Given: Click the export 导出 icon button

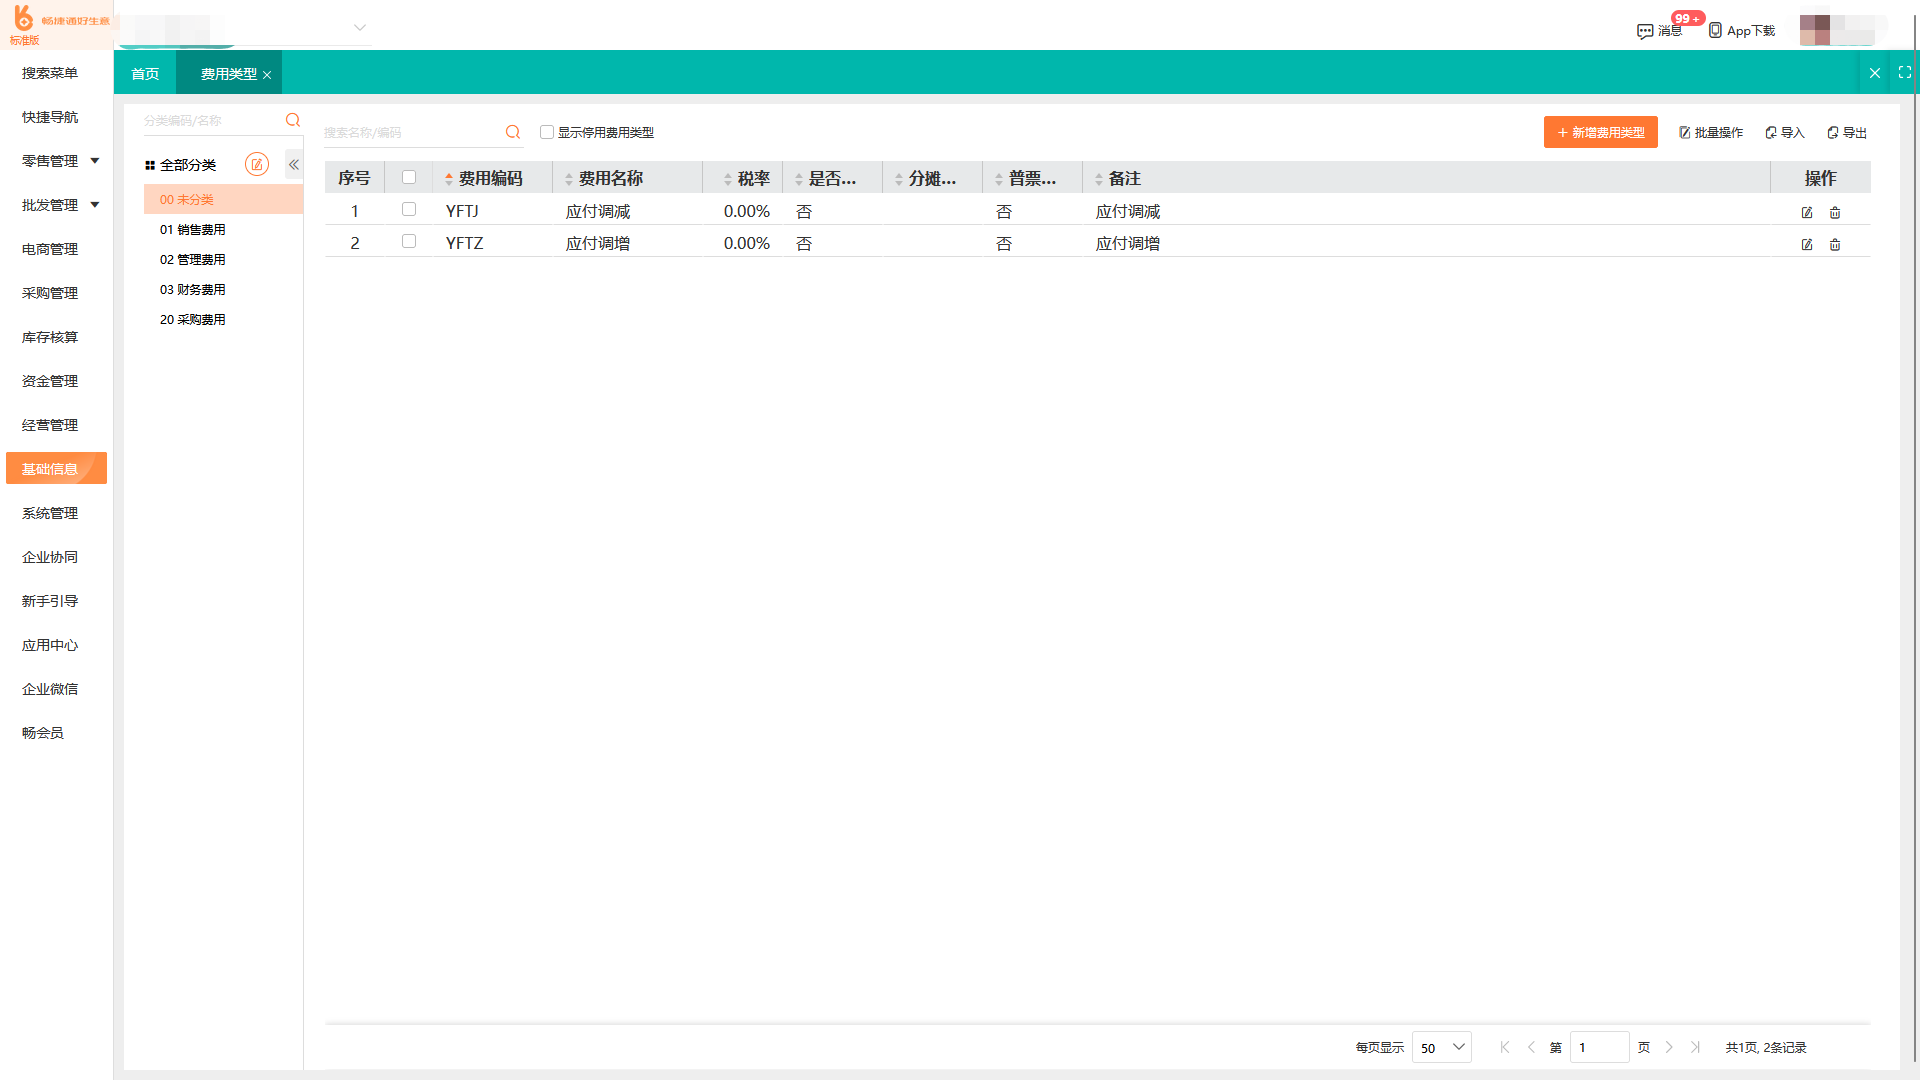Looking at the screenshot, I should point(1846,131).
